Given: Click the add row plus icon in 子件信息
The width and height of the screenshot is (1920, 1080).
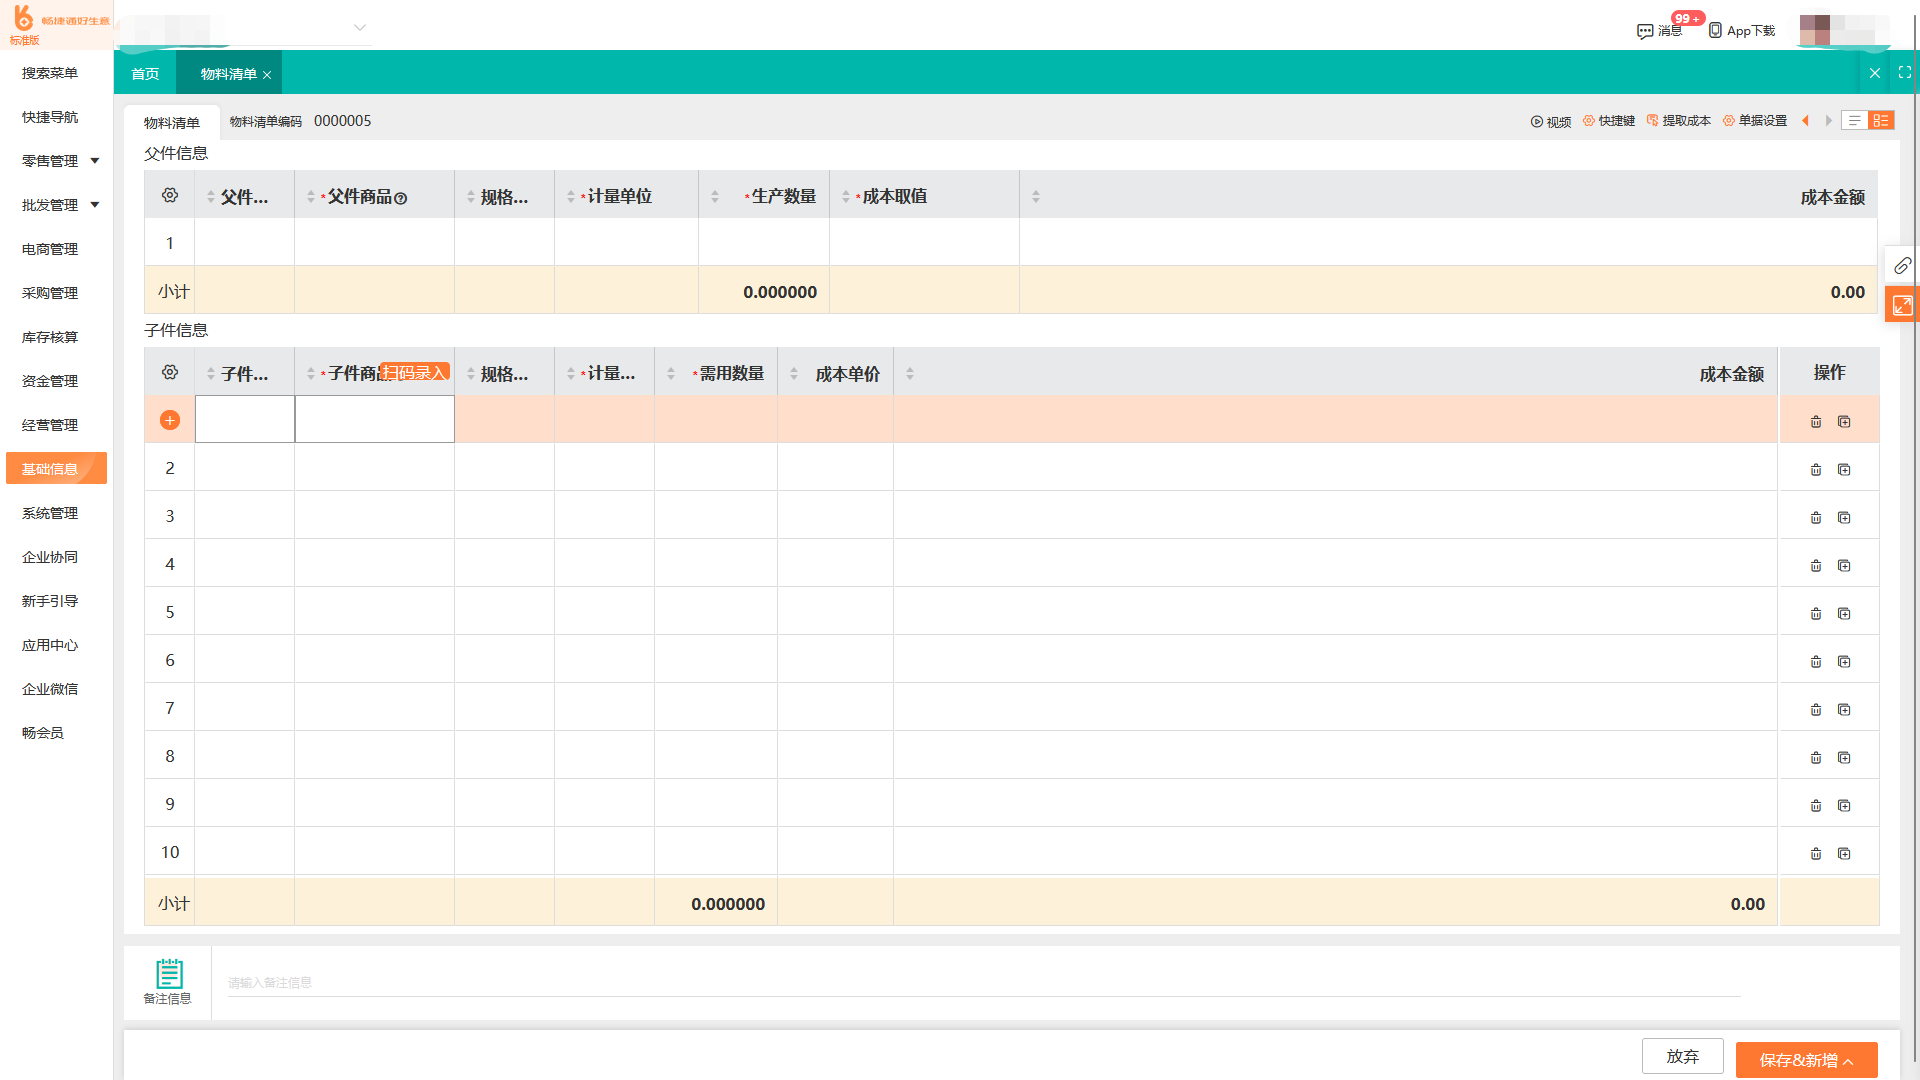Looking at the screenshot, I should tap(169, 421).
